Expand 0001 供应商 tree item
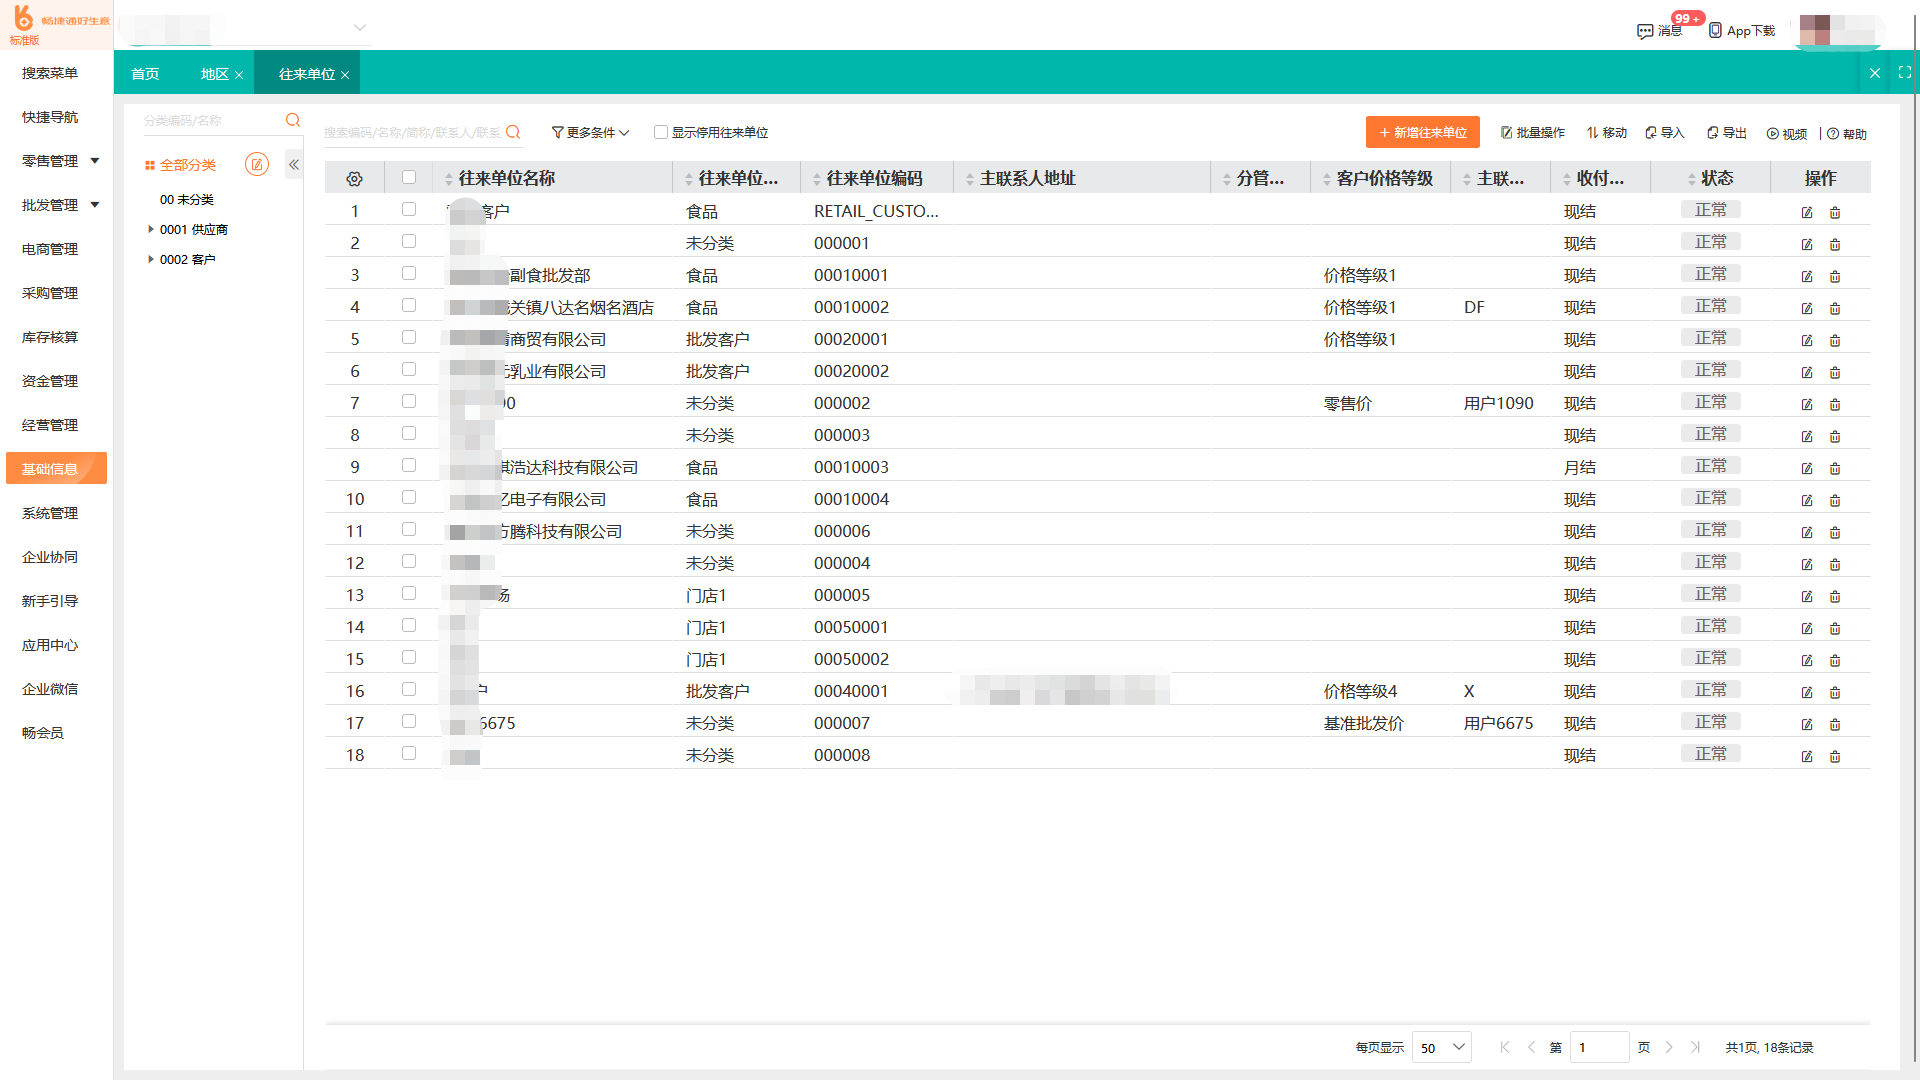 pyautogui.click(x=150, y=228)
